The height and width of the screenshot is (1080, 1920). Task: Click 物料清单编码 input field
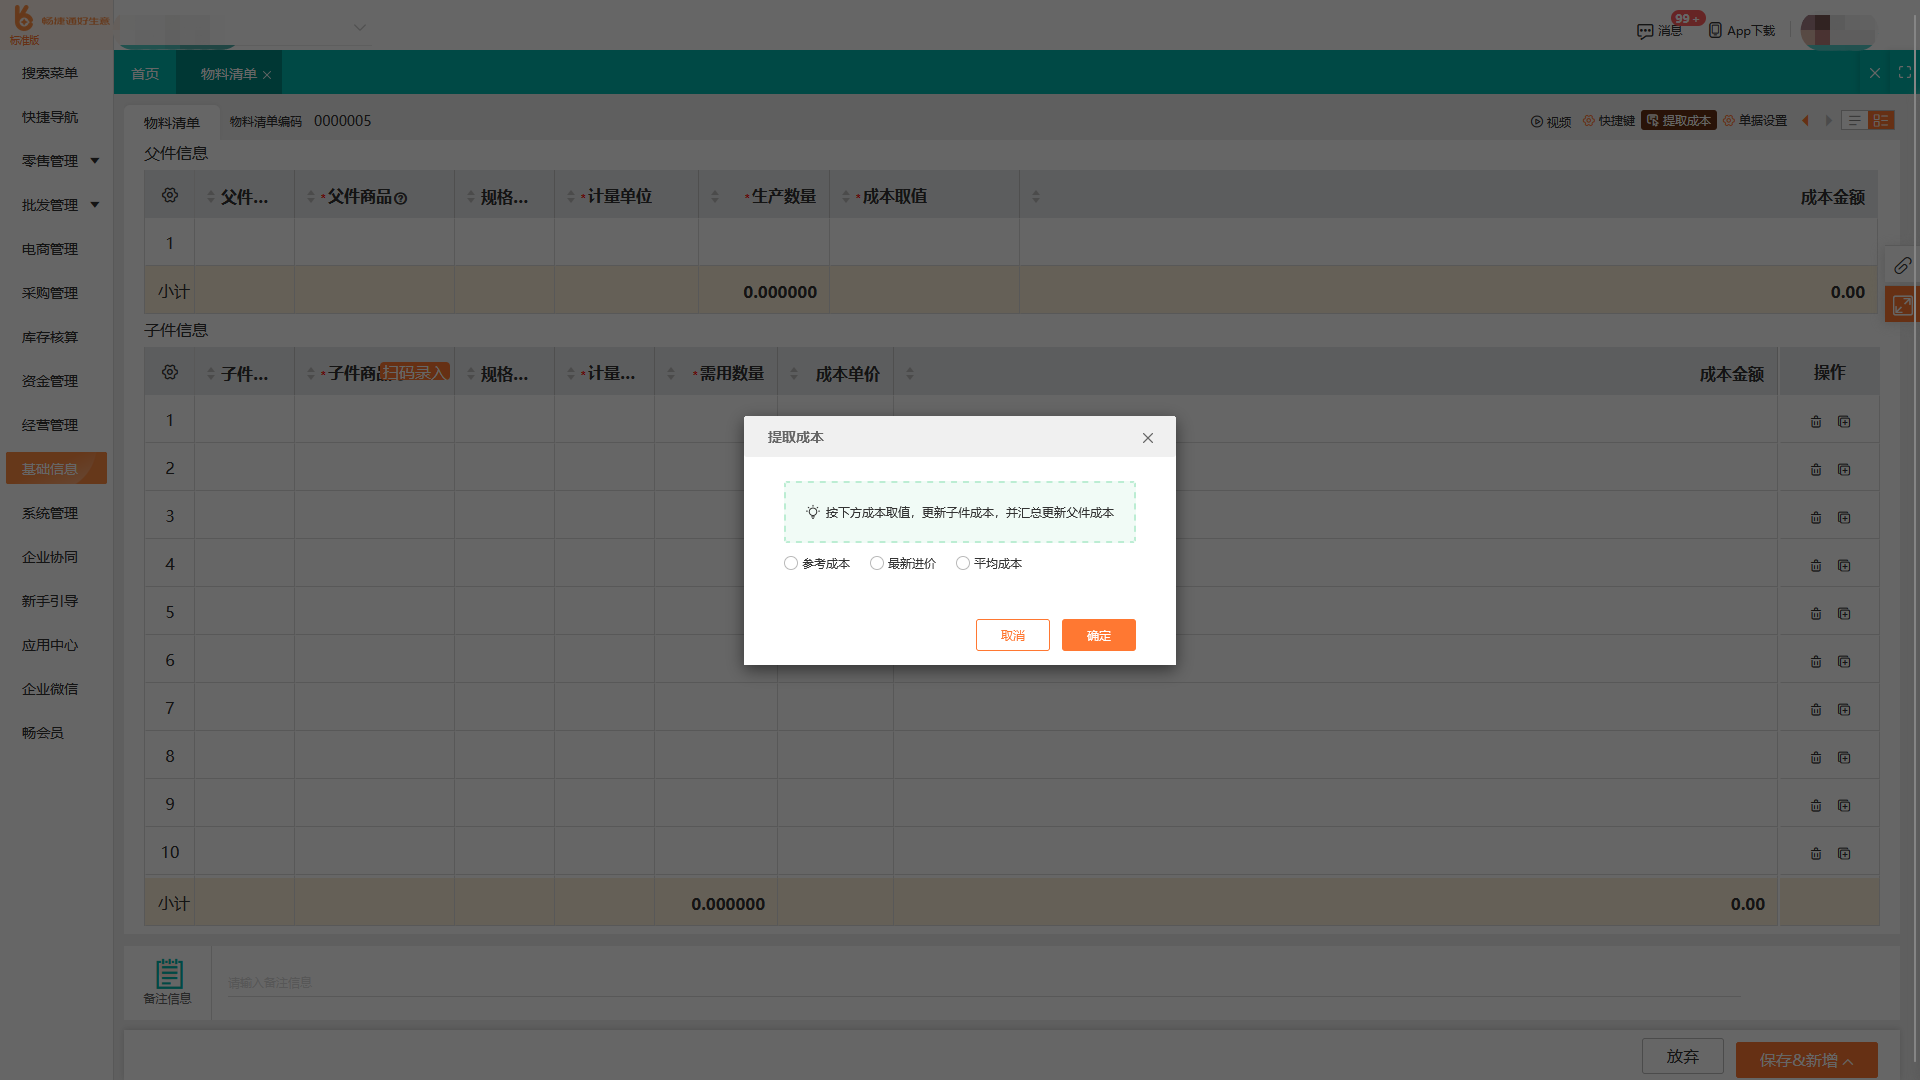[343, 121]
